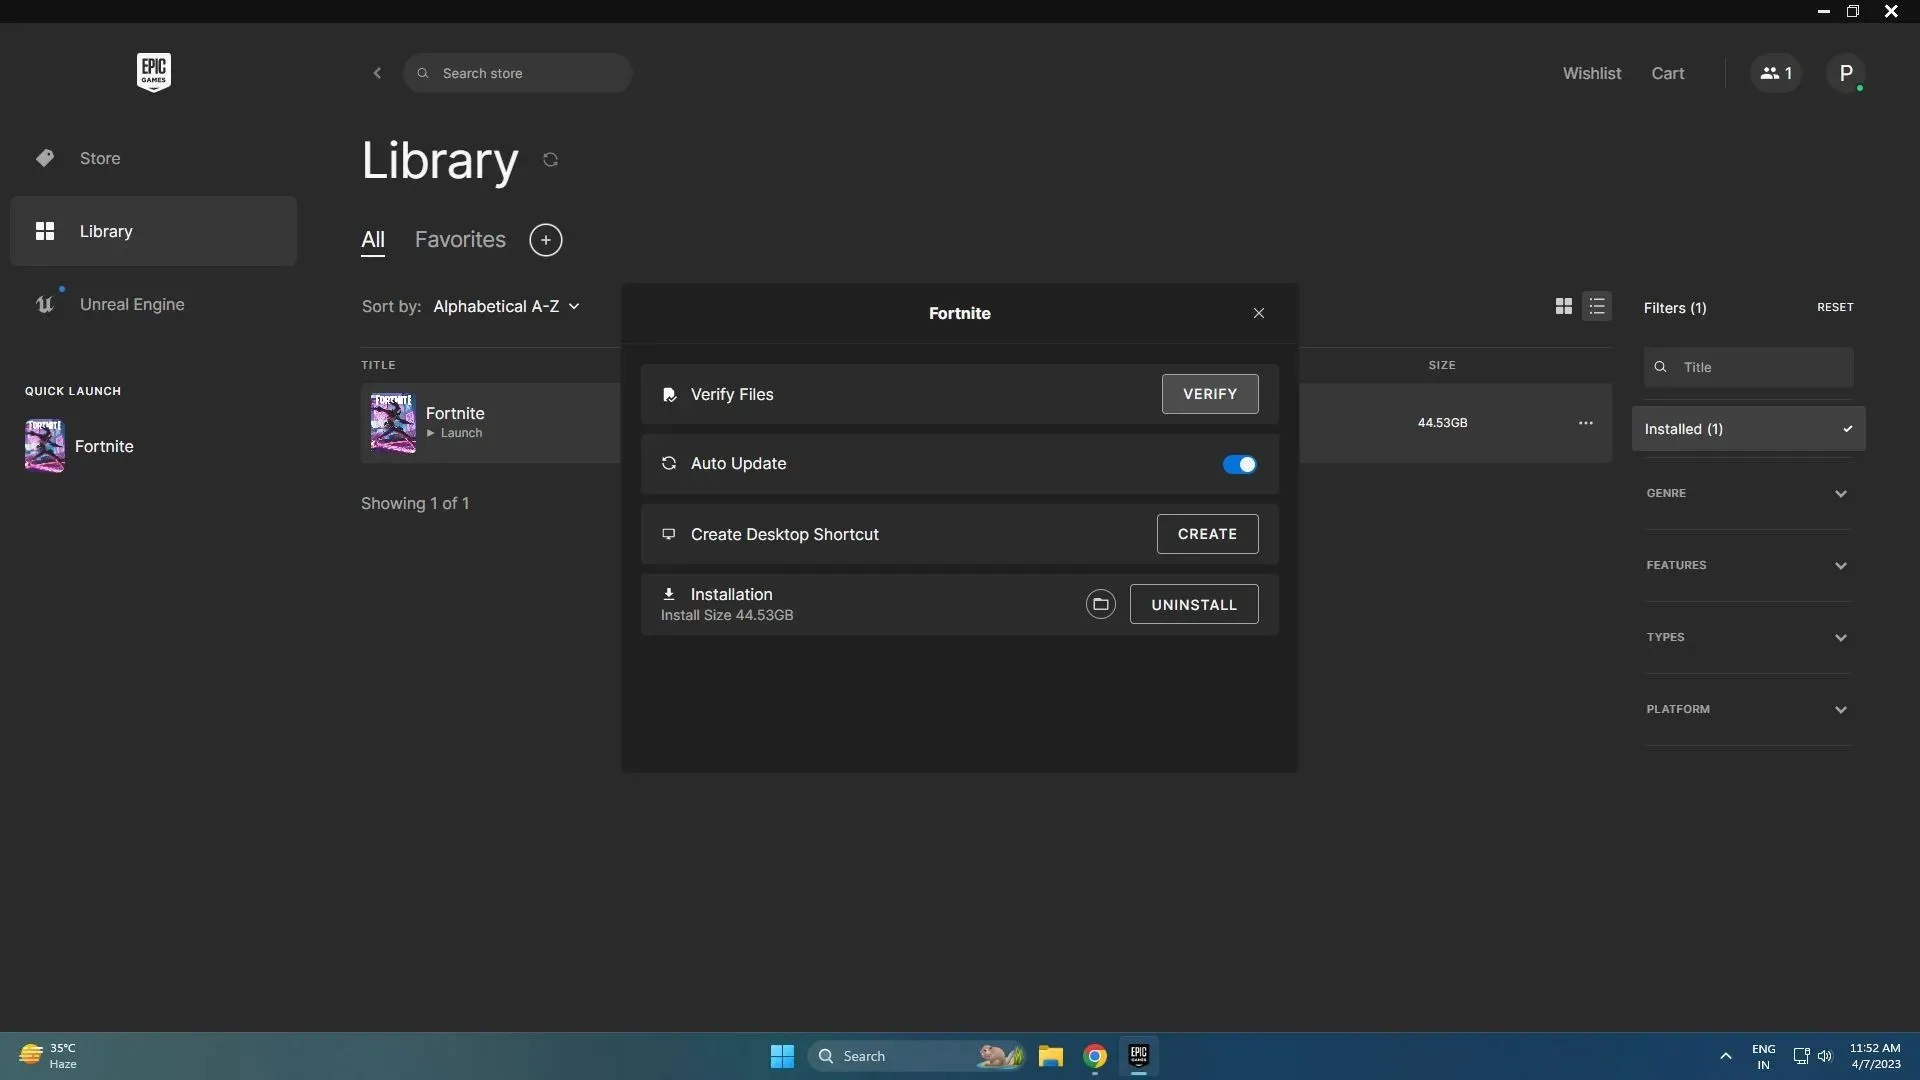Image resolution: width=1920 pixels, height=1080 pixels.
Task: Launch Fortnite from Quick Launch thumbnail
Action: tap(44, 446)
